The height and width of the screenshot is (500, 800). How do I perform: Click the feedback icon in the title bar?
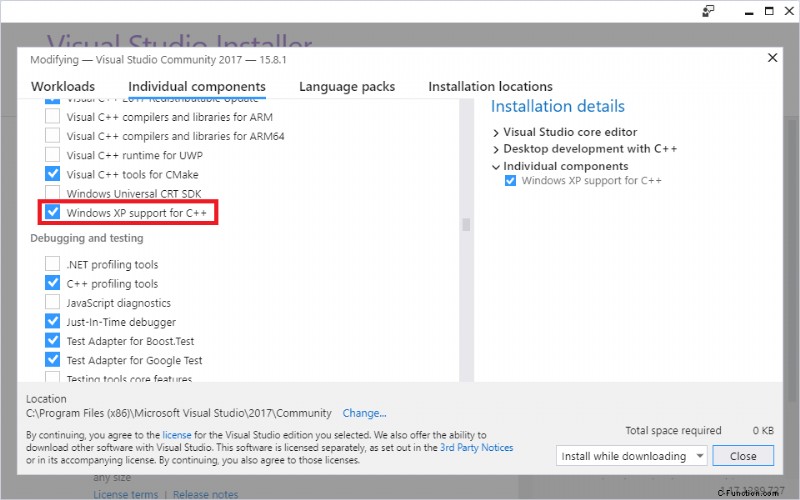click(709, 11)
